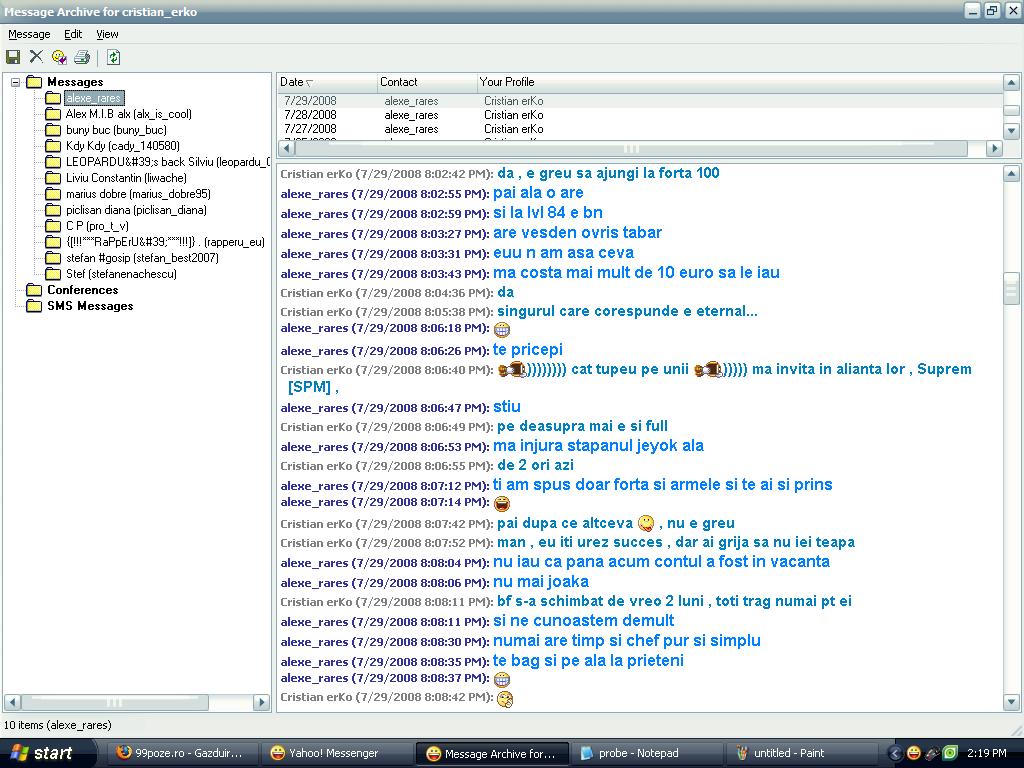Viewport: 1024px width, 768px height.
Task: Click the chat pane scroll-down arrow
Action: click(x=1011, y=702)
